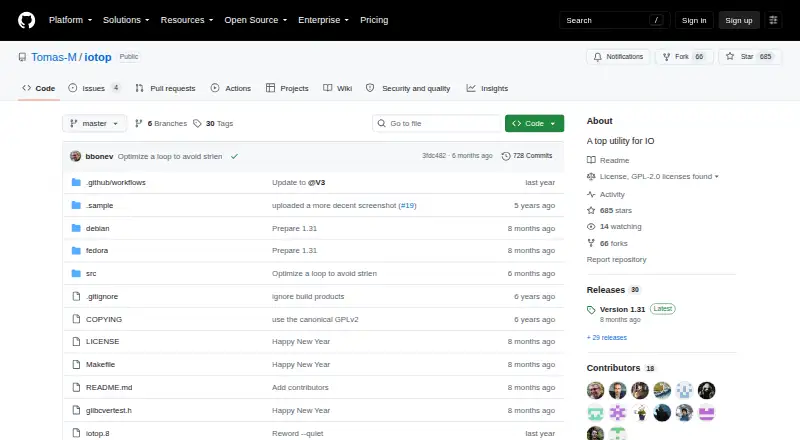Open the 3fdc482 commit hash
Screen dimensions: 800x440
[x=434, y=156]
